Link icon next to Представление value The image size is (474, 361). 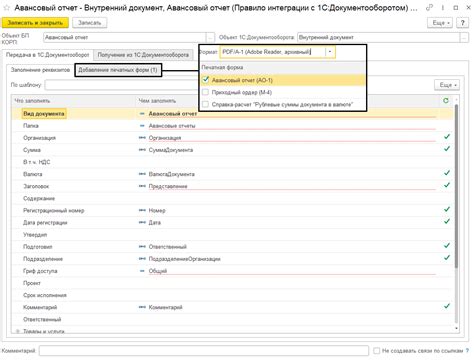pyautogui.click(x=142, y=186)
